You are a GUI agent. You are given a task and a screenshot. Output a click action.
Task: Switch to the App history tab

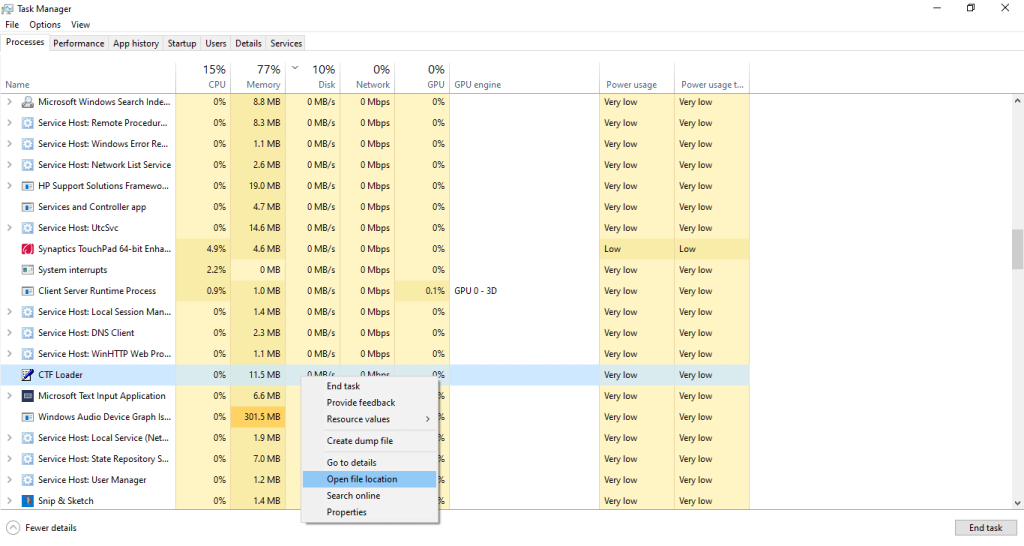pos(136,43)
